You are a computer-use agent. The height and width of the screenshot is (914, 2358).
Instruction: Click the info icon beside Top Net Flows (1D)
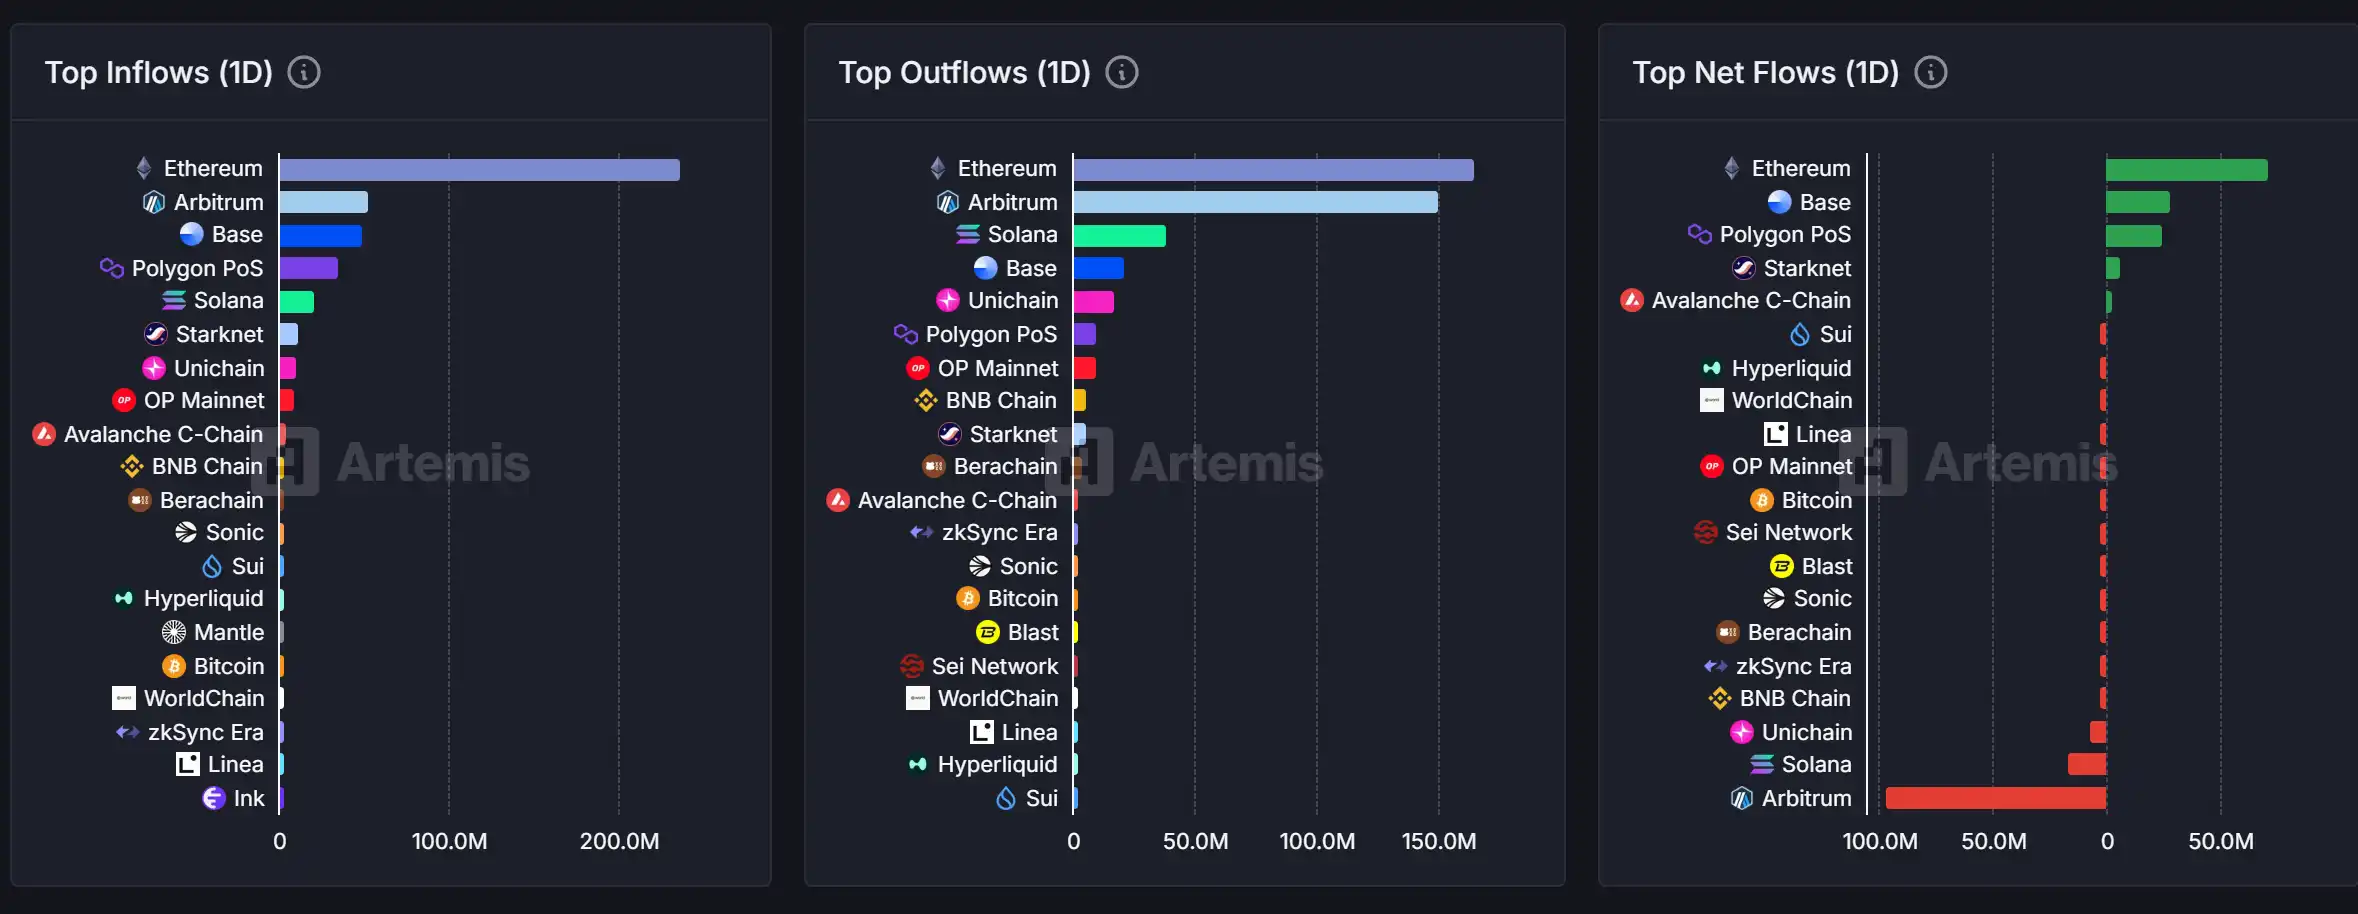(1930, 72)
